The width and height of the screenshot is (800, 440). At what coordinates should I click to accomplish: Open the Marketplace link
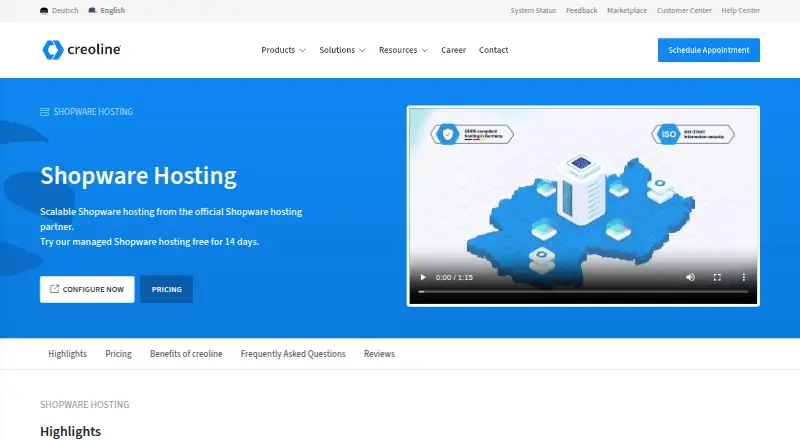click(x=627, y=10)
